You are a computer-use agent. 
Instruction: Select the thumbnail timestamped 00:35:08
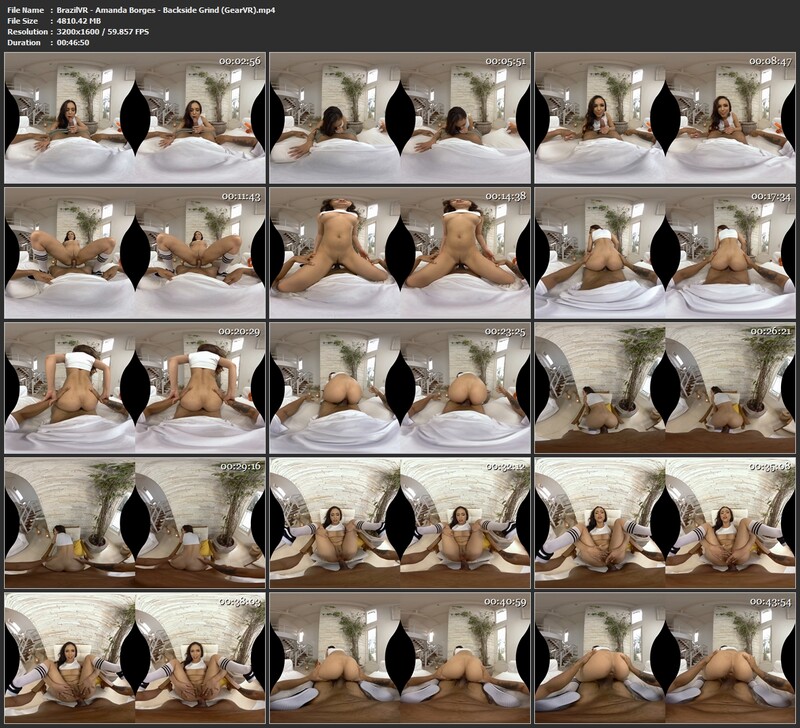click(665, 522)
